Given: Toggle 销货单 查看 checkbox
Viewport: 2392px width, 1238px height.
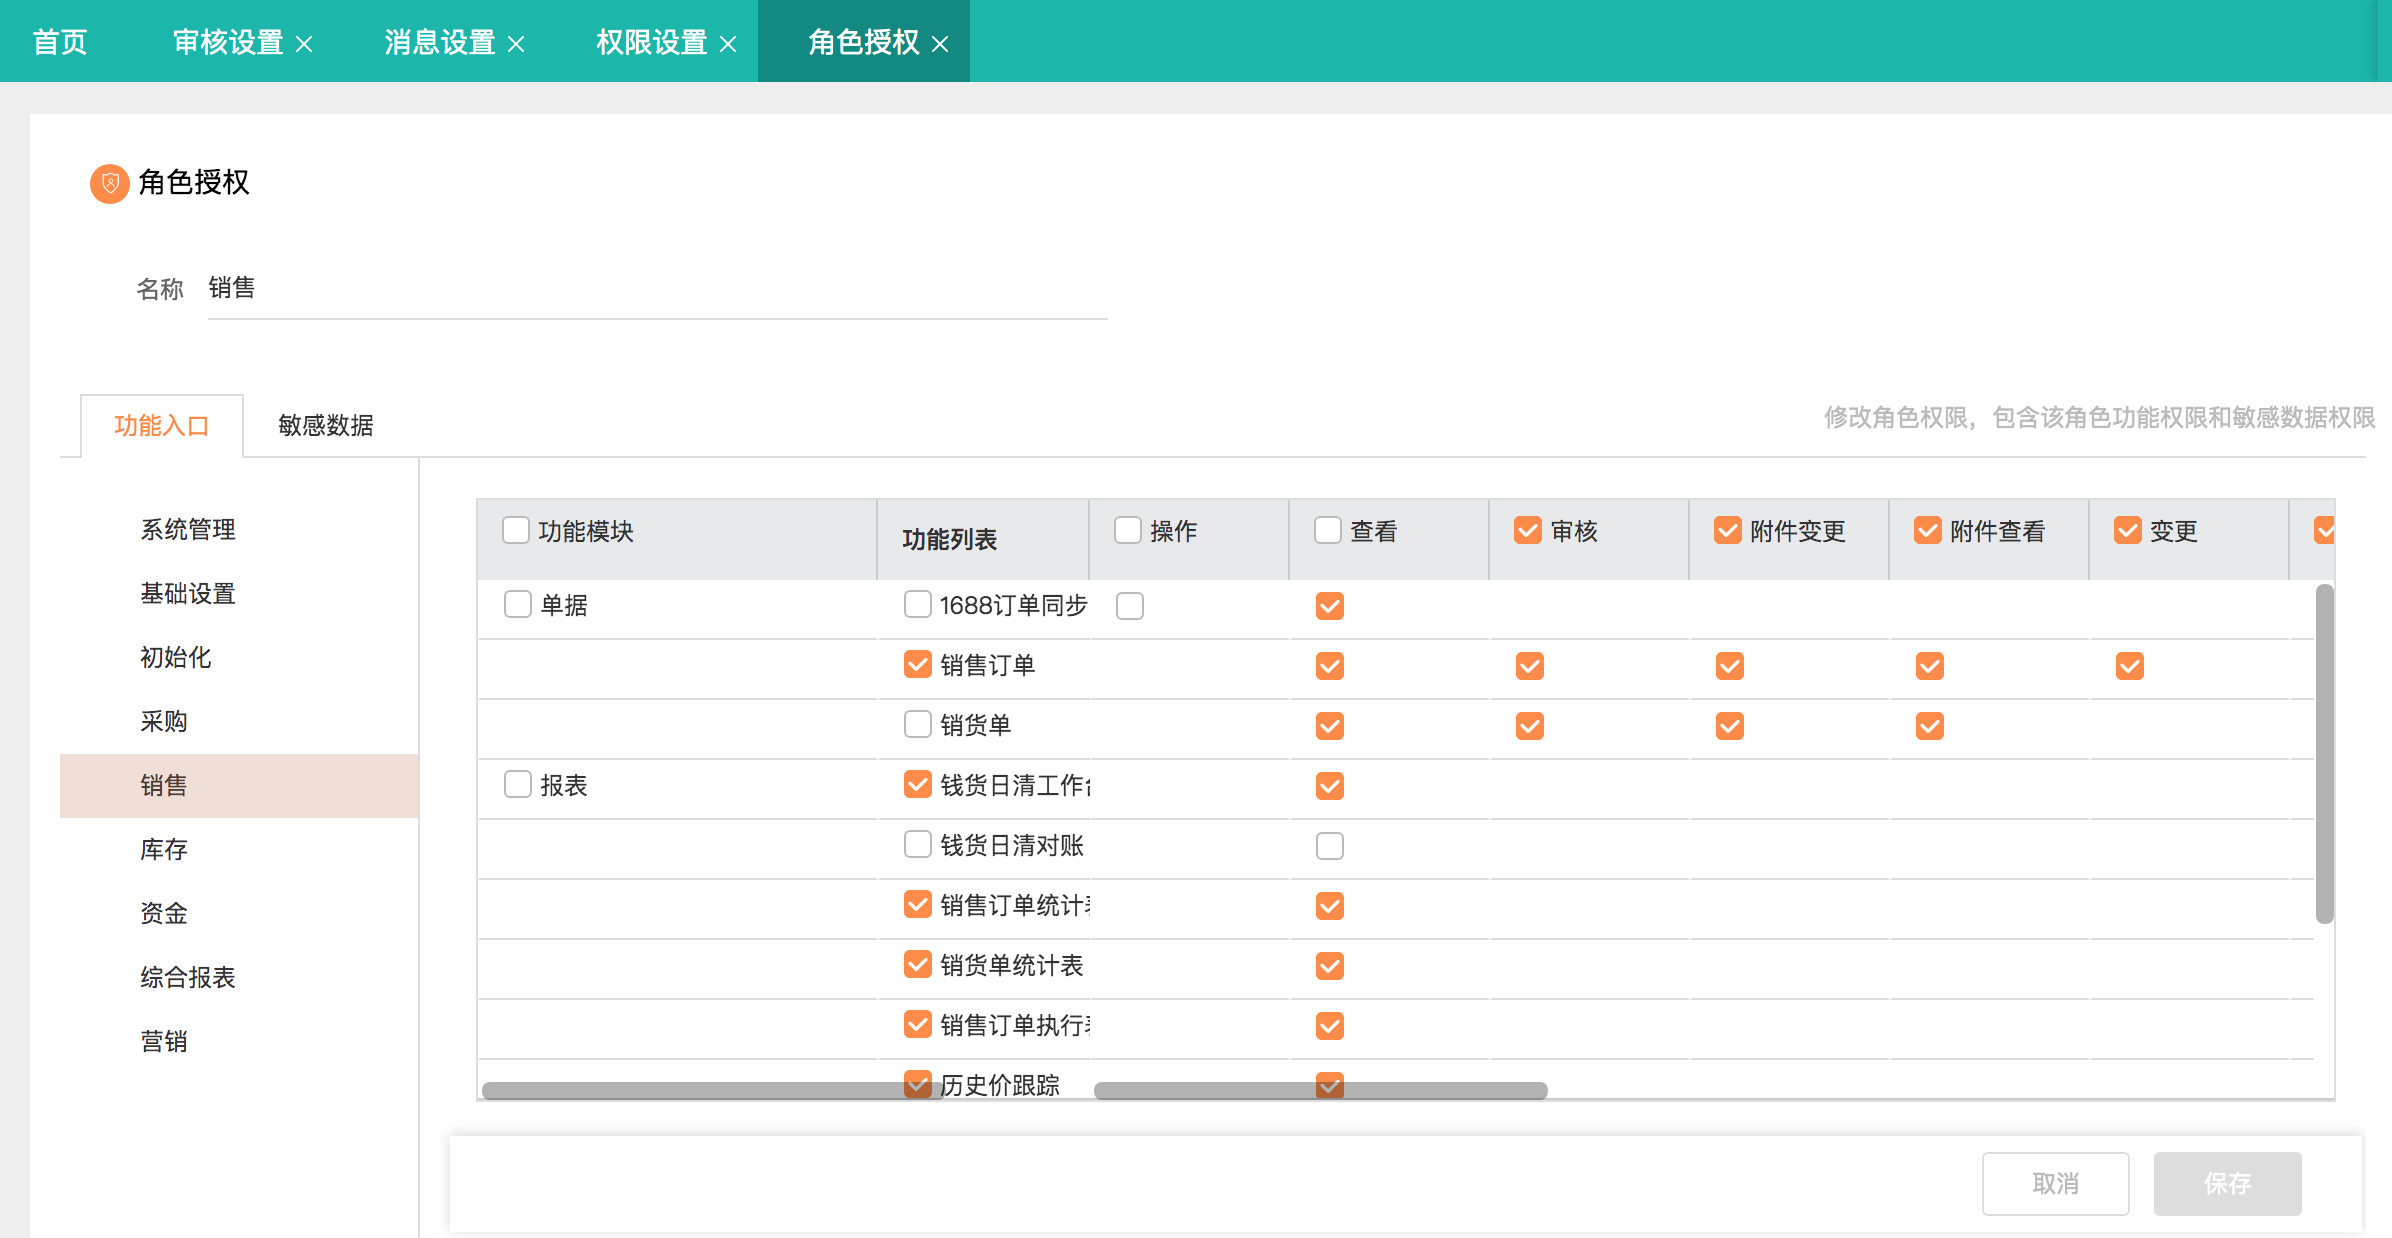Looking at the screenshot, I should point(1329,725).
